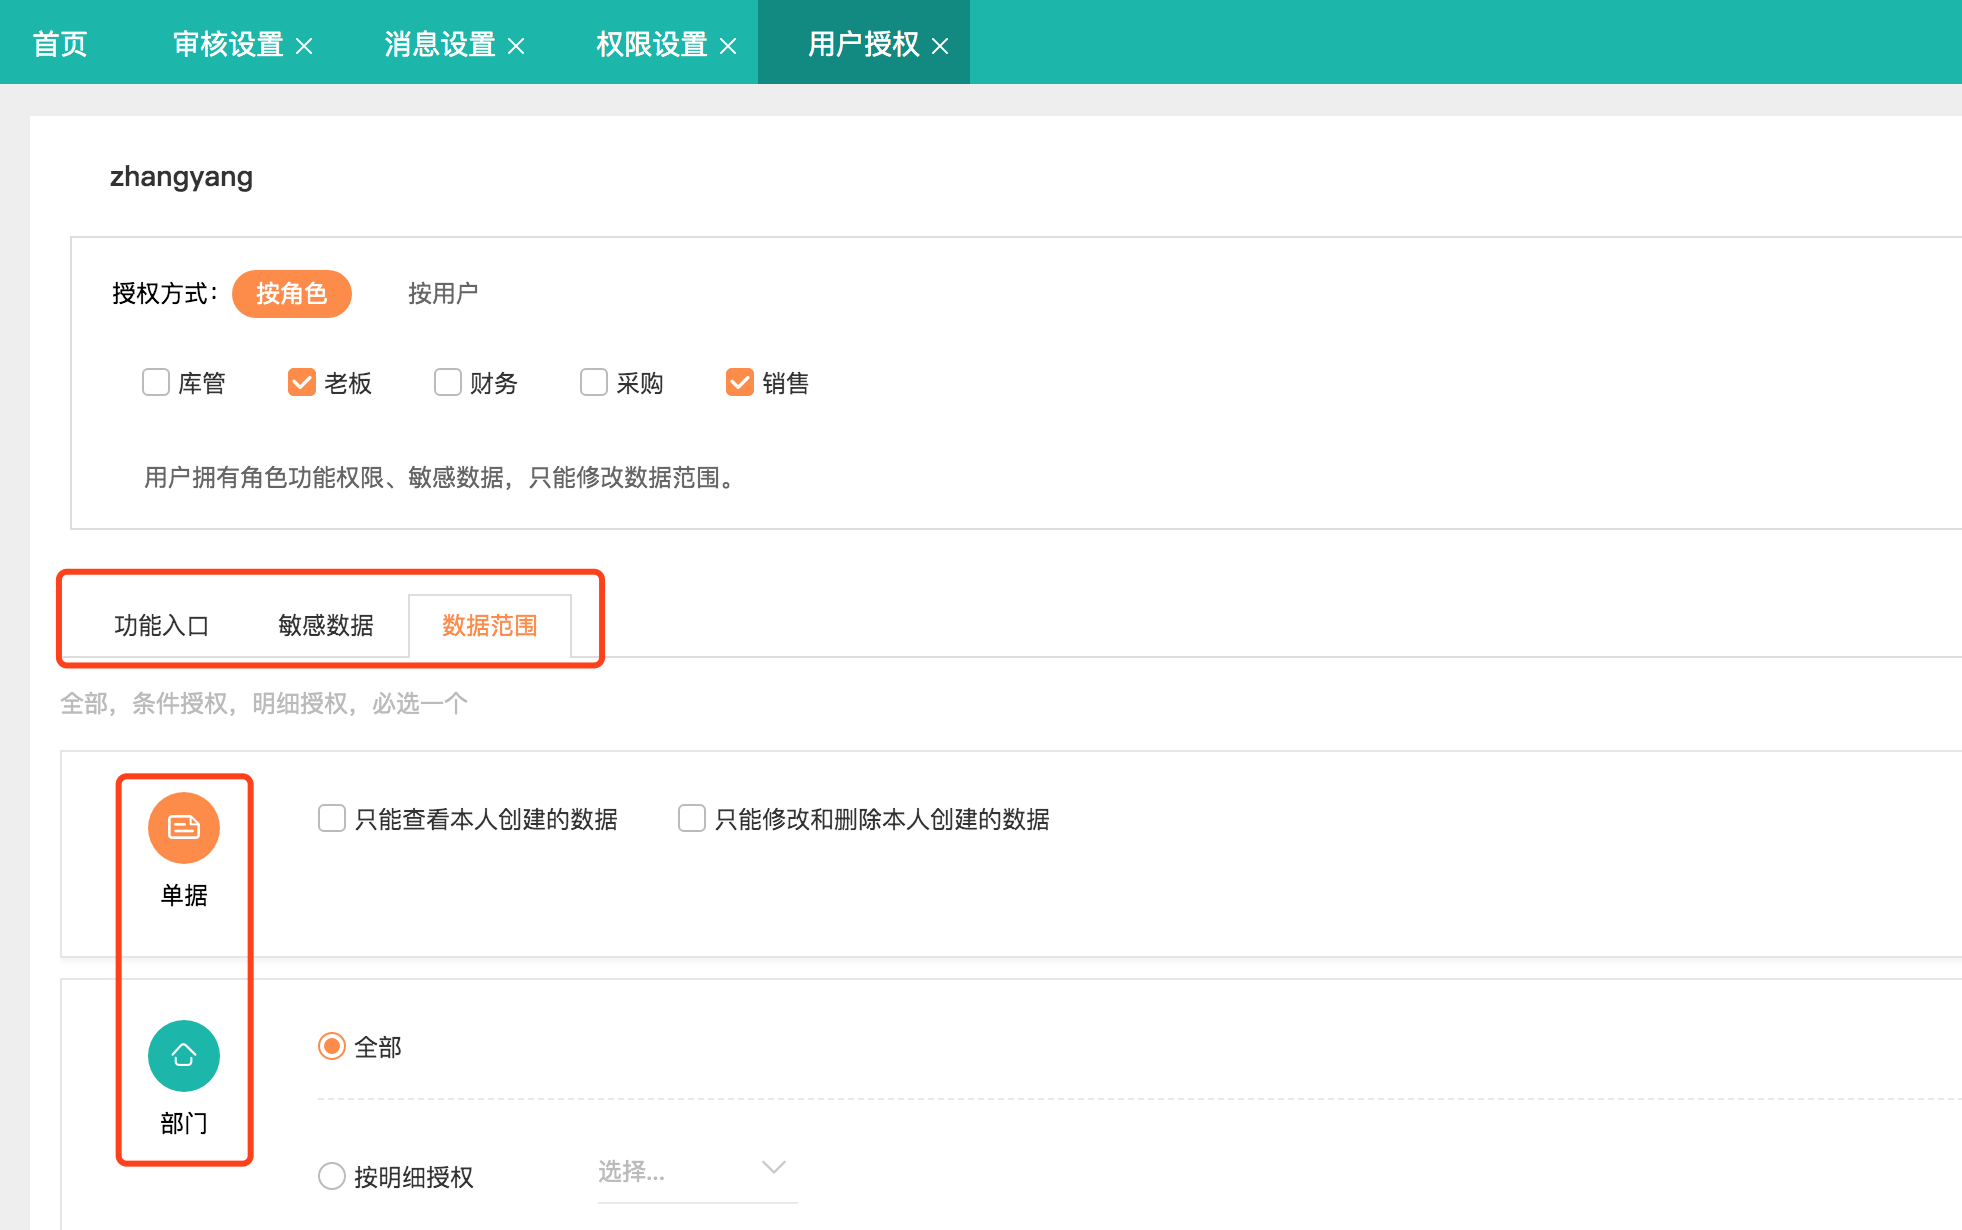Switch to 敏感数据 tab
Viewport: 1962px width, 1230px height.
click(326, 624)
